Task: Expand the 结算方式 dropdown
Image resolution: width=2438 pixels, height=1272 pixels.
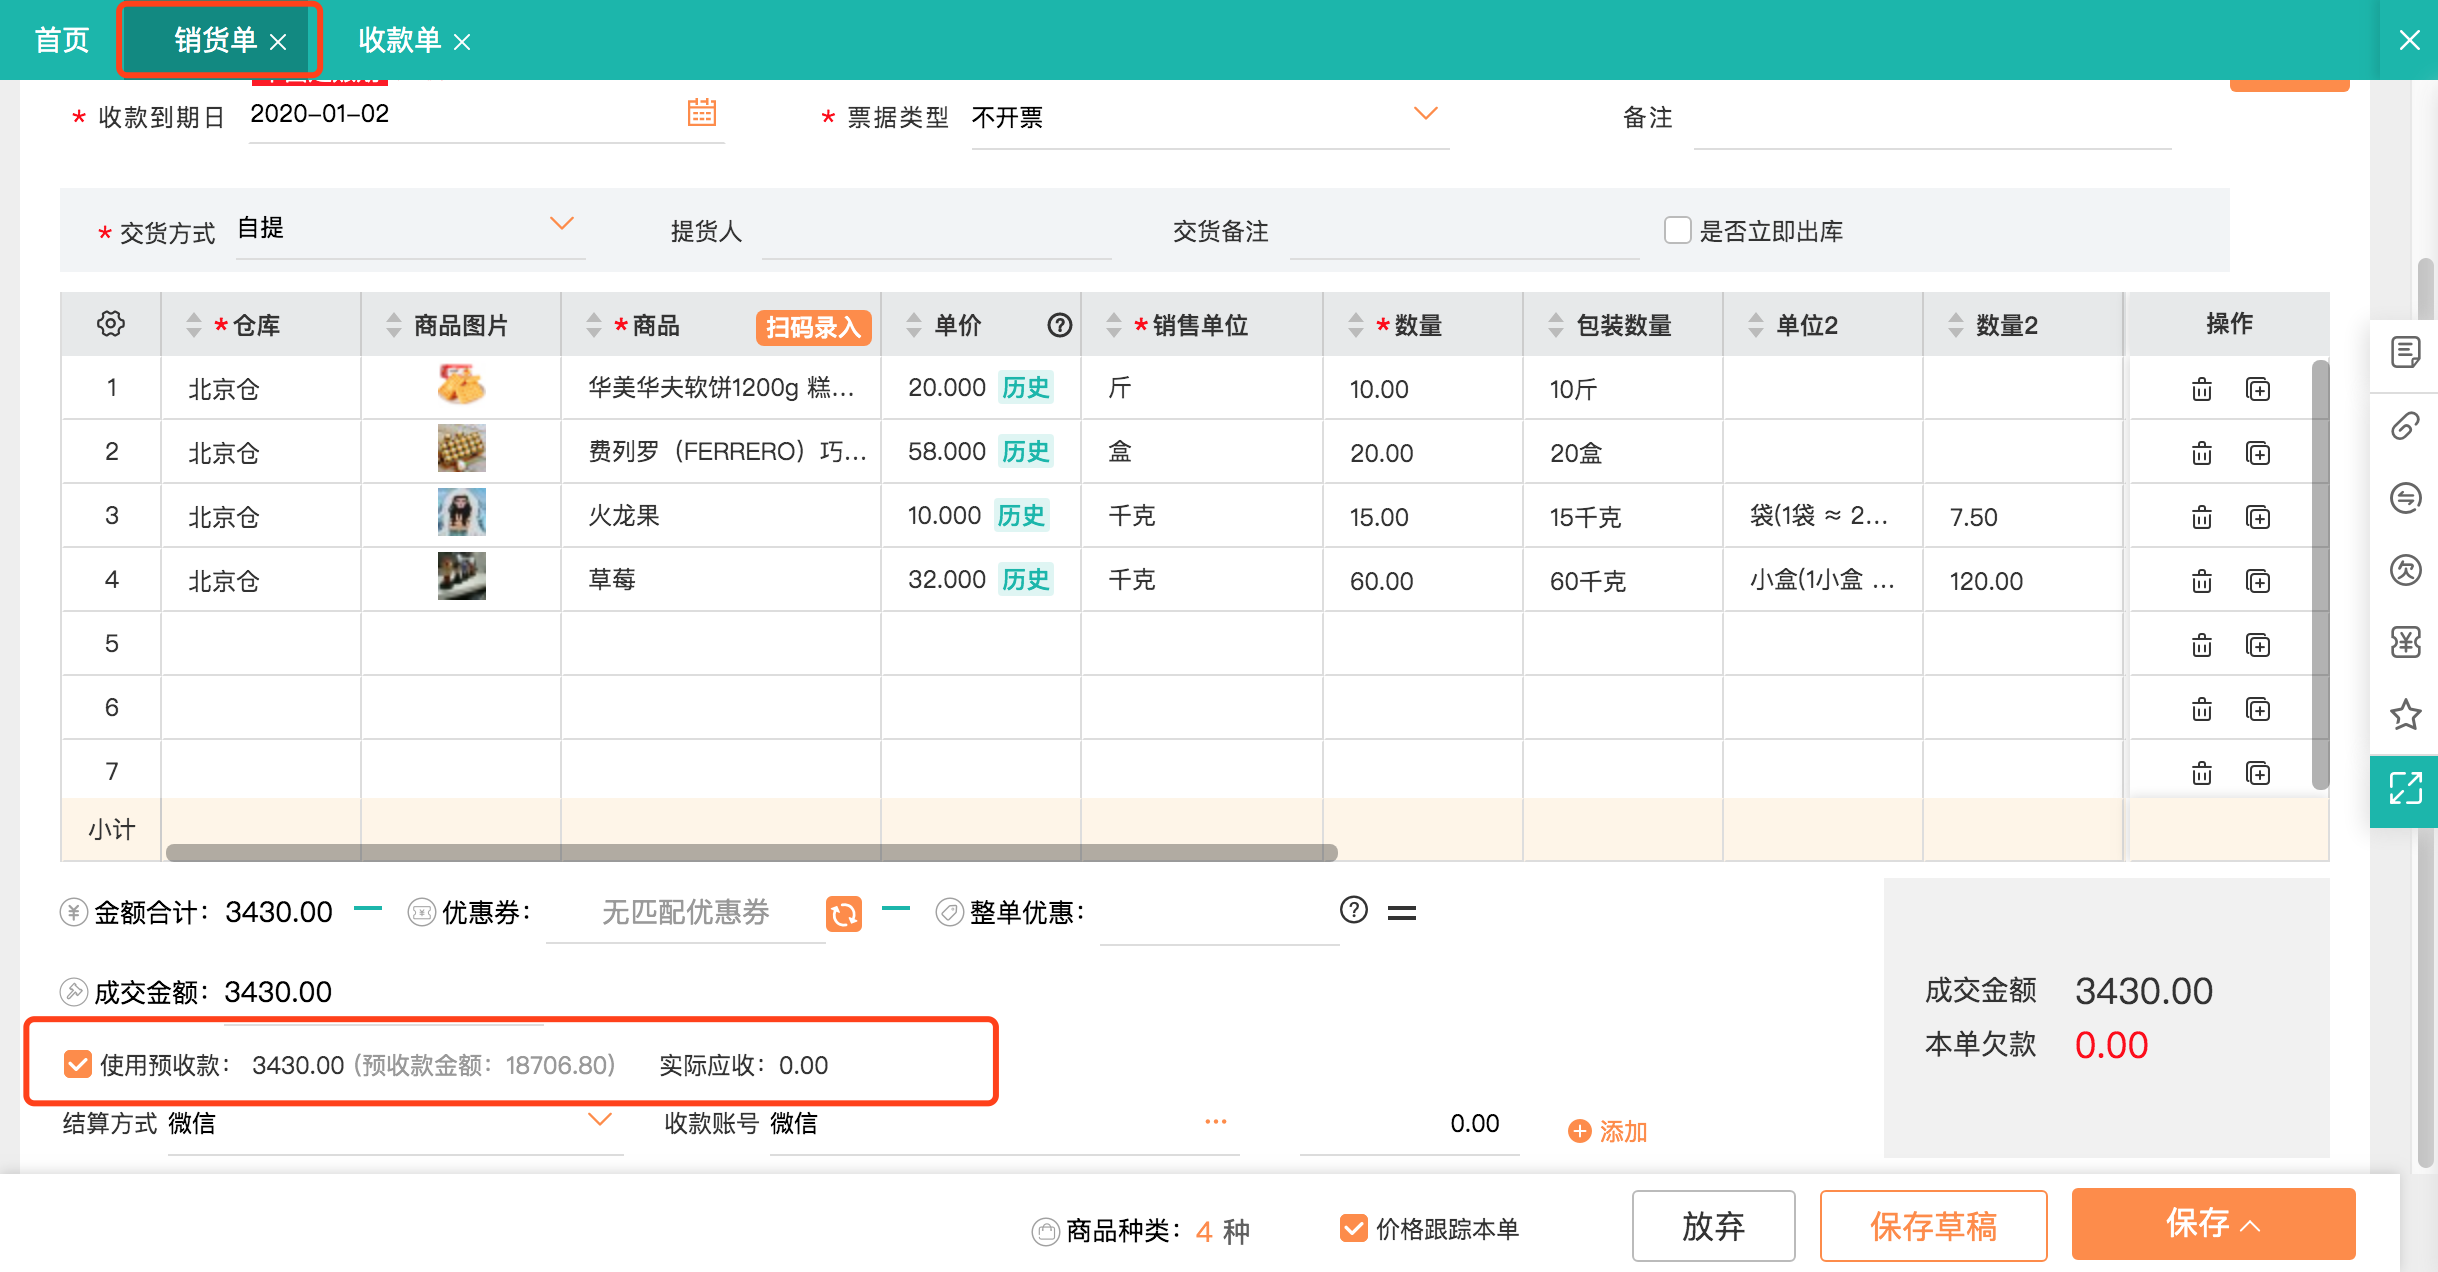Action: [x=598, y=1125]
